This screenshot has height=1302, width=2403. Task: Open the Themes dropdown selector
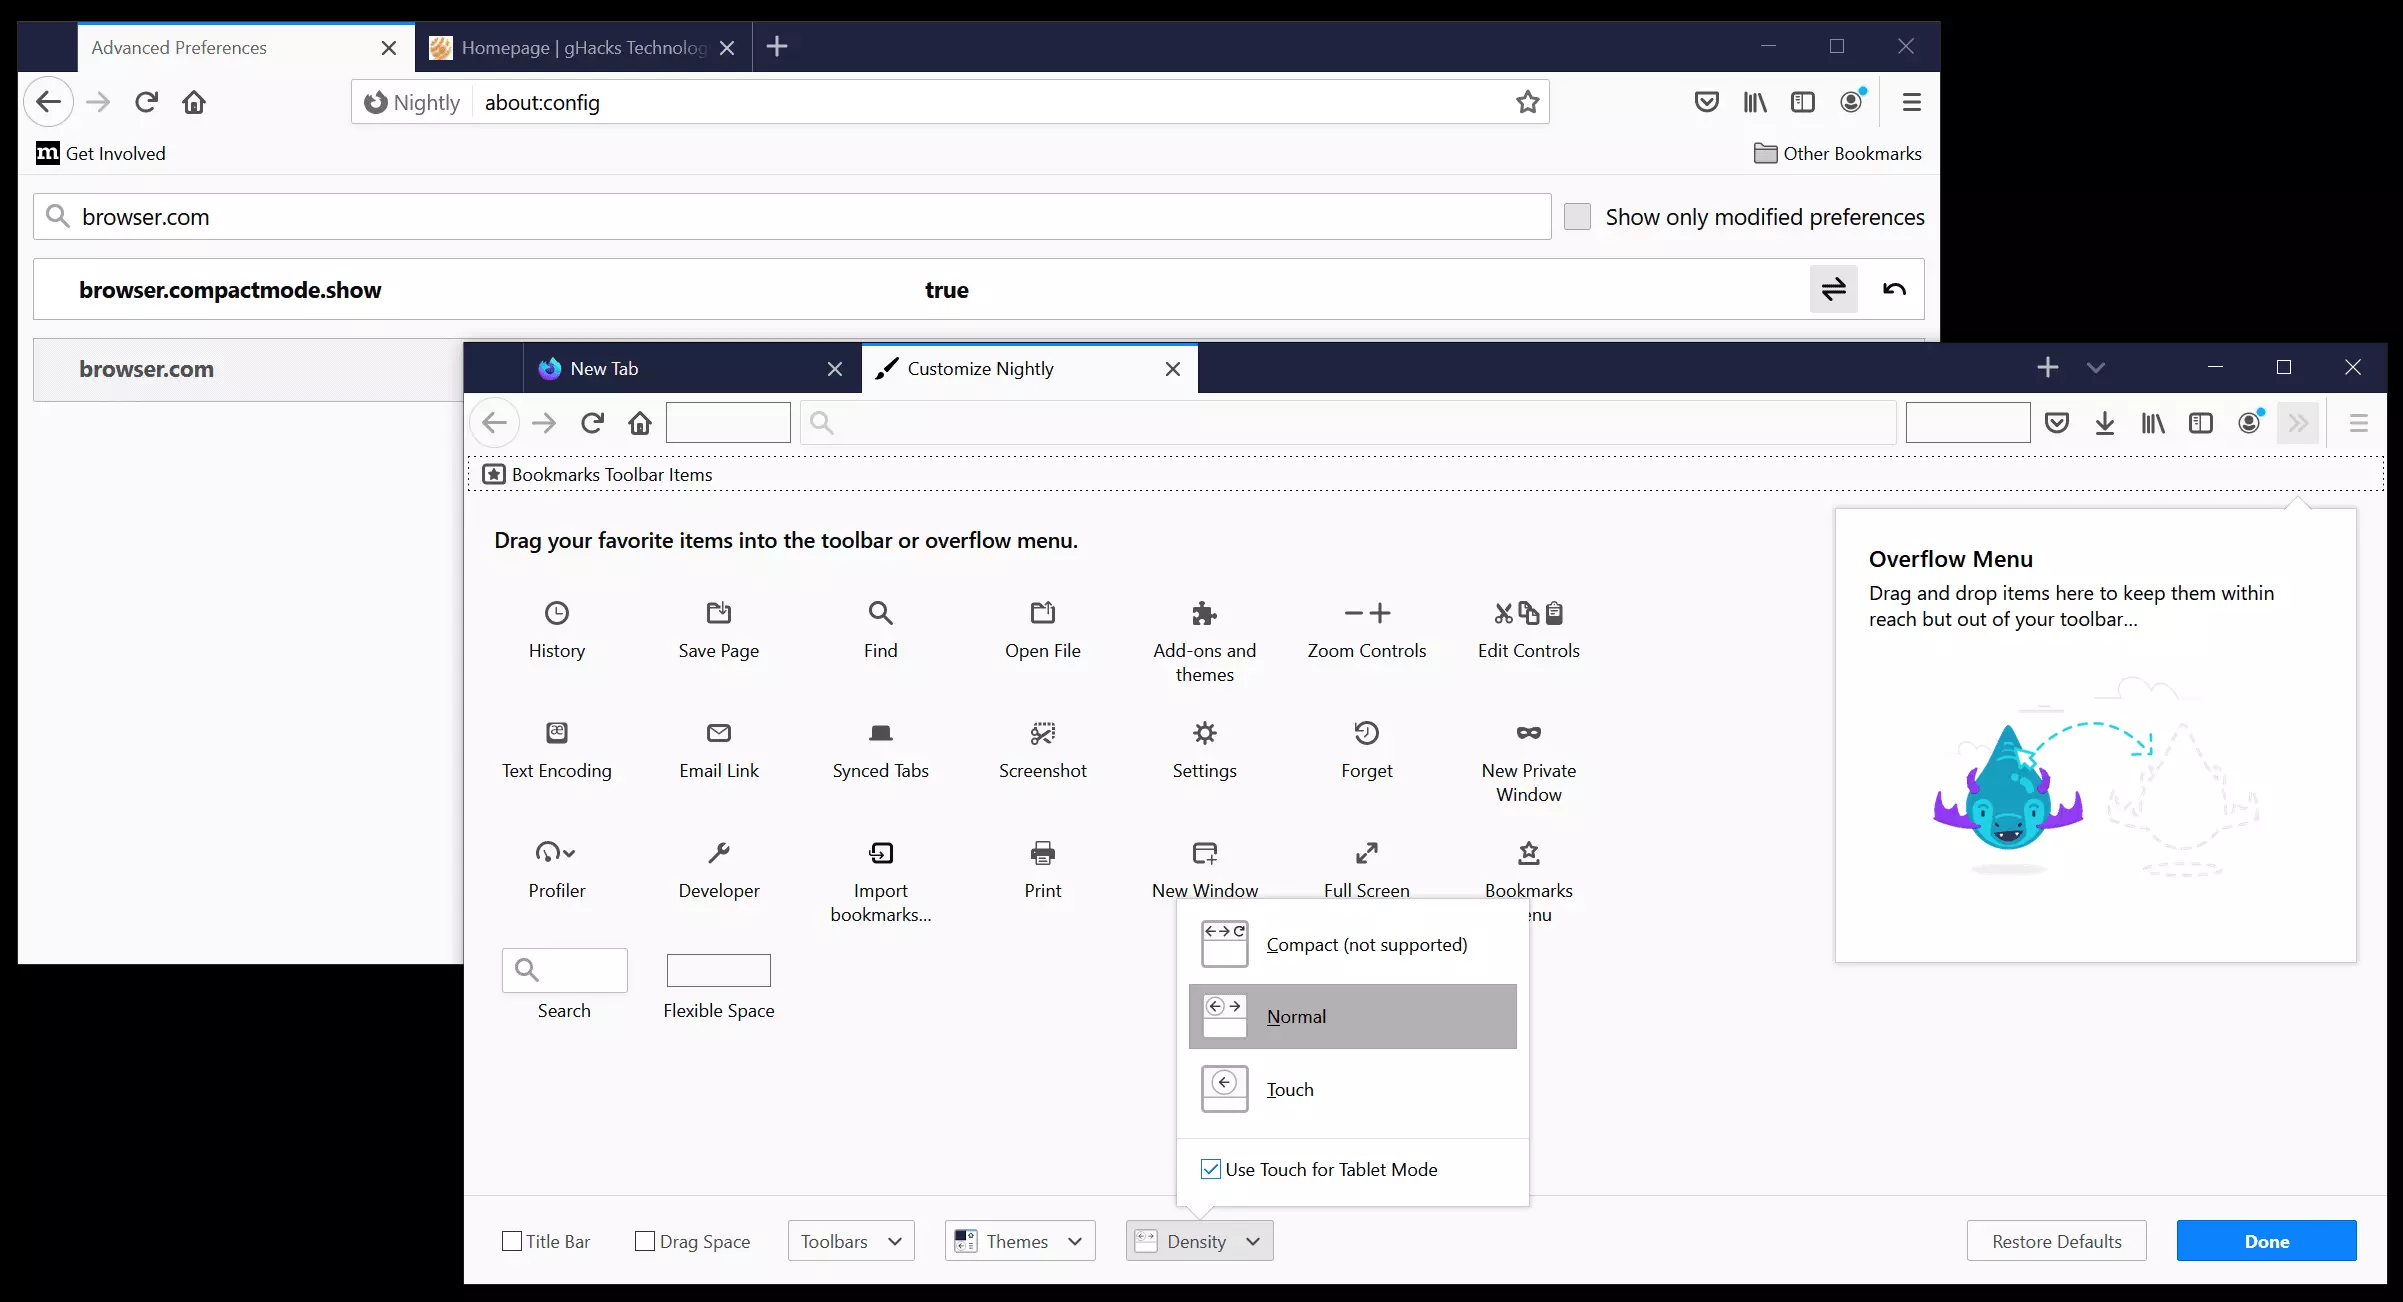pos(1018,1239)
